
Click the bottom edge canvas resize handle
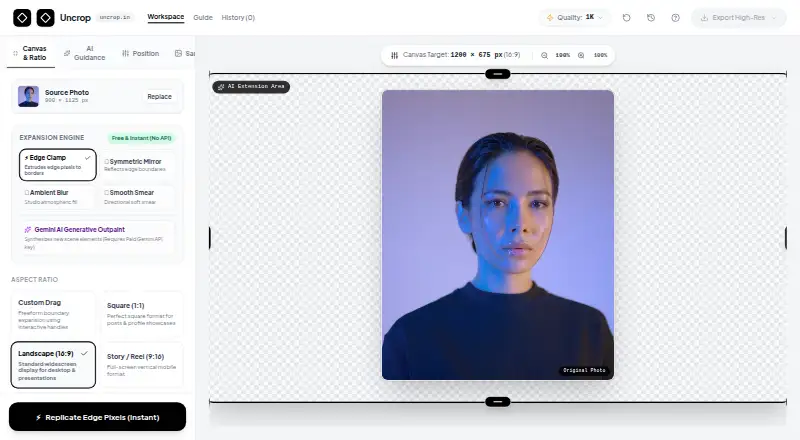click(x=498, y=402)
